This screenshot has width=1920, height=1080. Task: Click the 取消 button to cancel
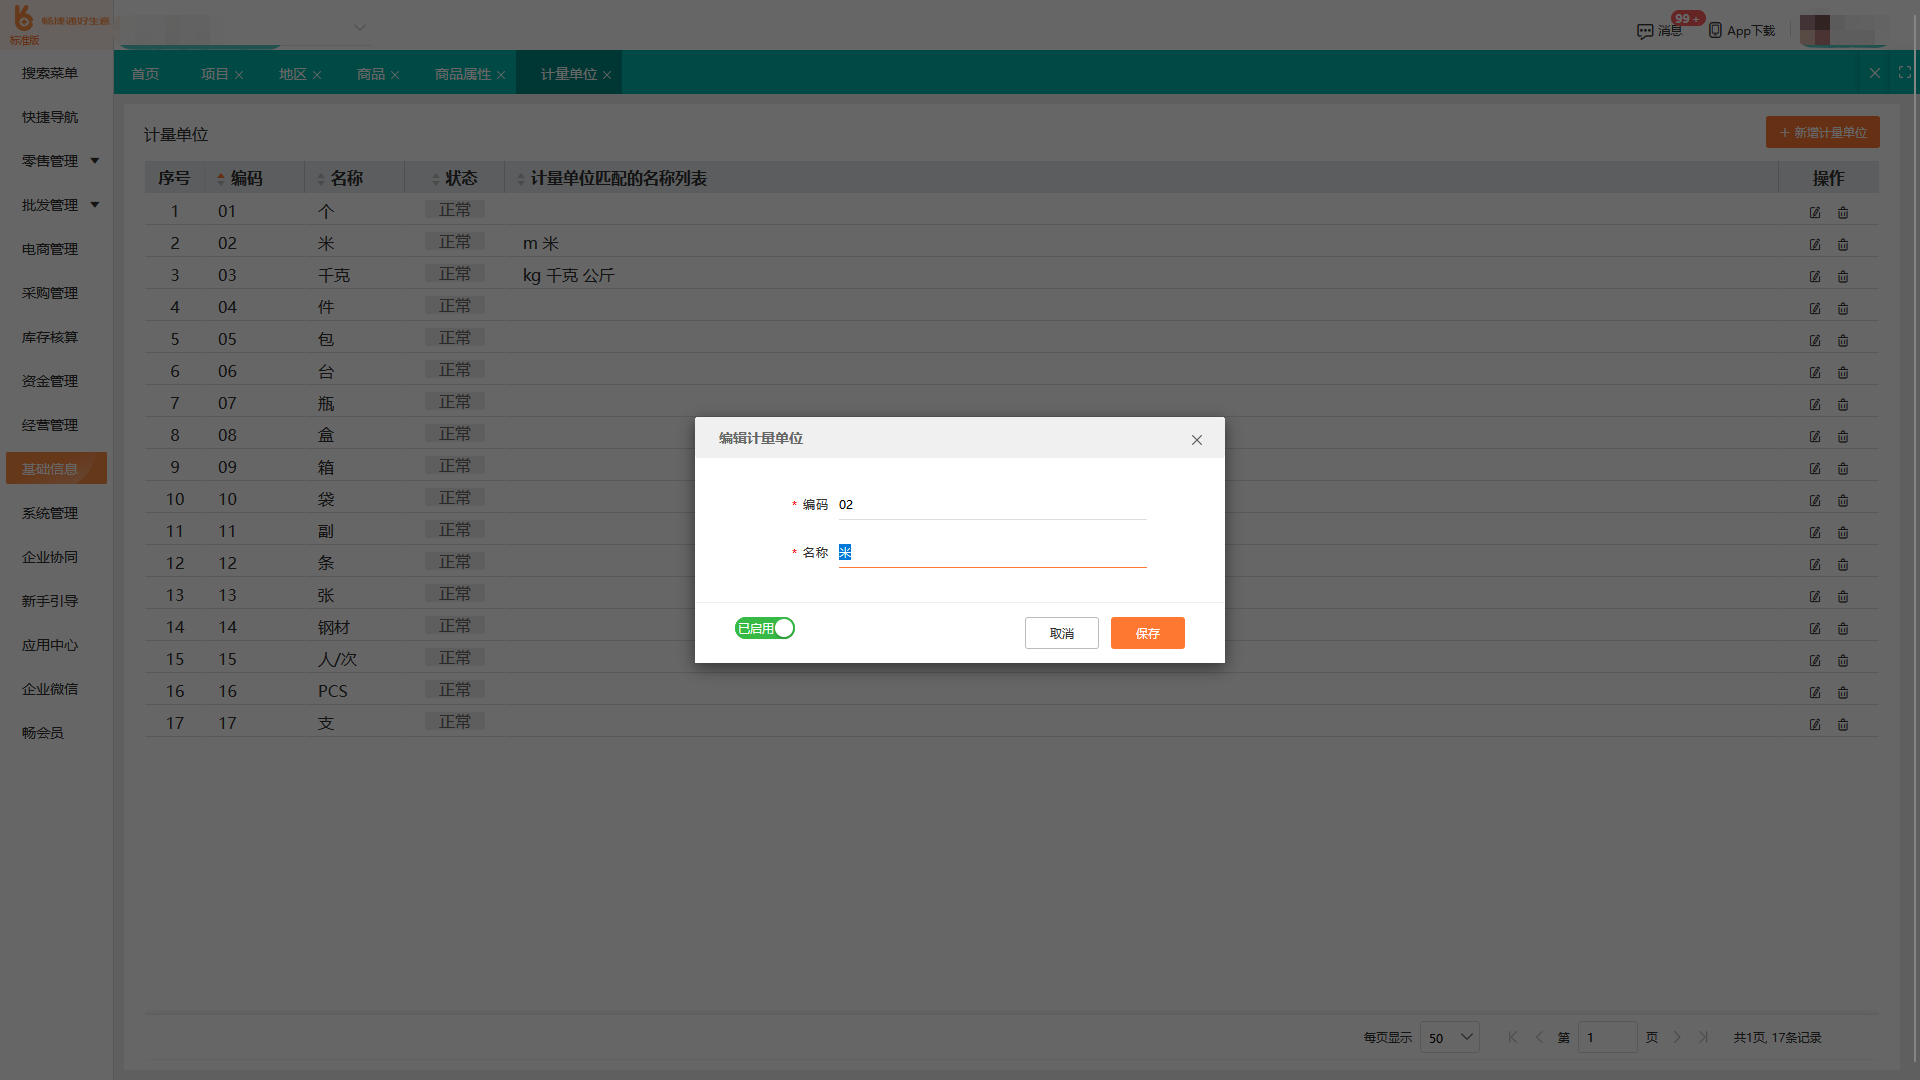click(x=1062, y=633)
